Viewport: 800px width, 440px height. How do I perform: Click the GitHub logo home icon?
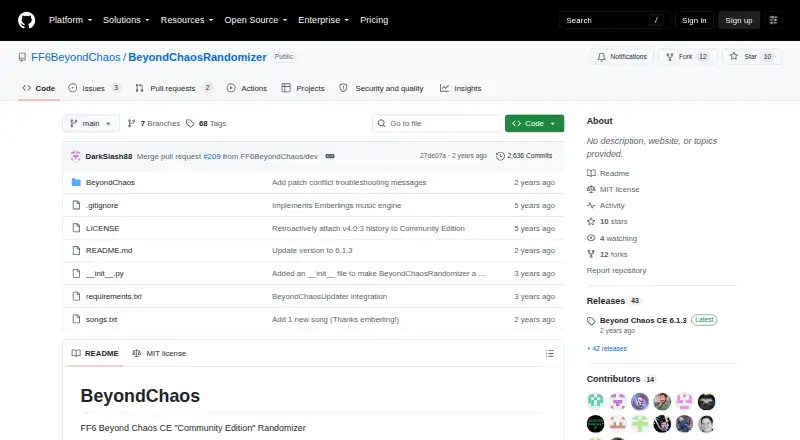click(27, 20)
